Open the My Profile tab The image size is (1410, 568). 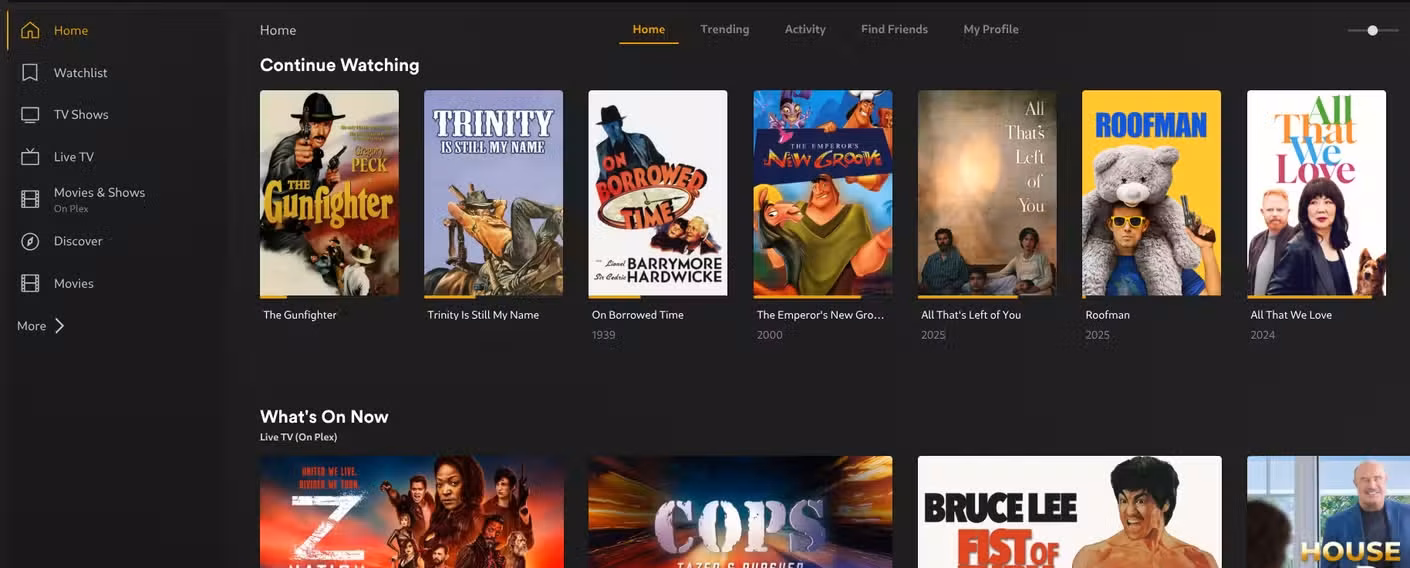click(x=991, y=29)
